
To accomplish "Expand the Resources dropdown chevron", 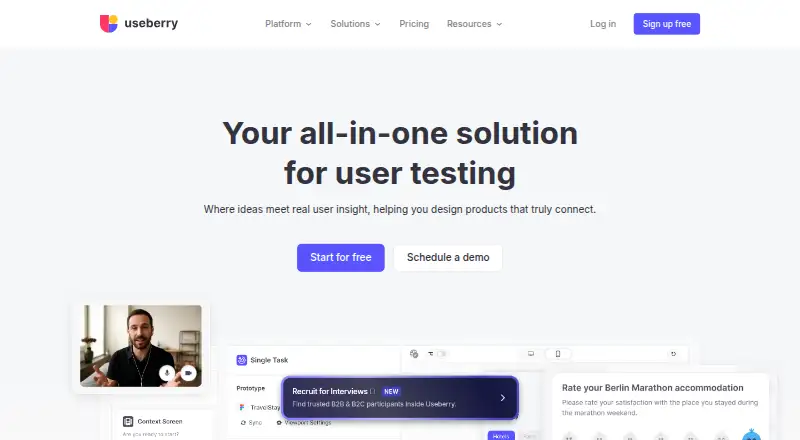I will click(499, 25).
